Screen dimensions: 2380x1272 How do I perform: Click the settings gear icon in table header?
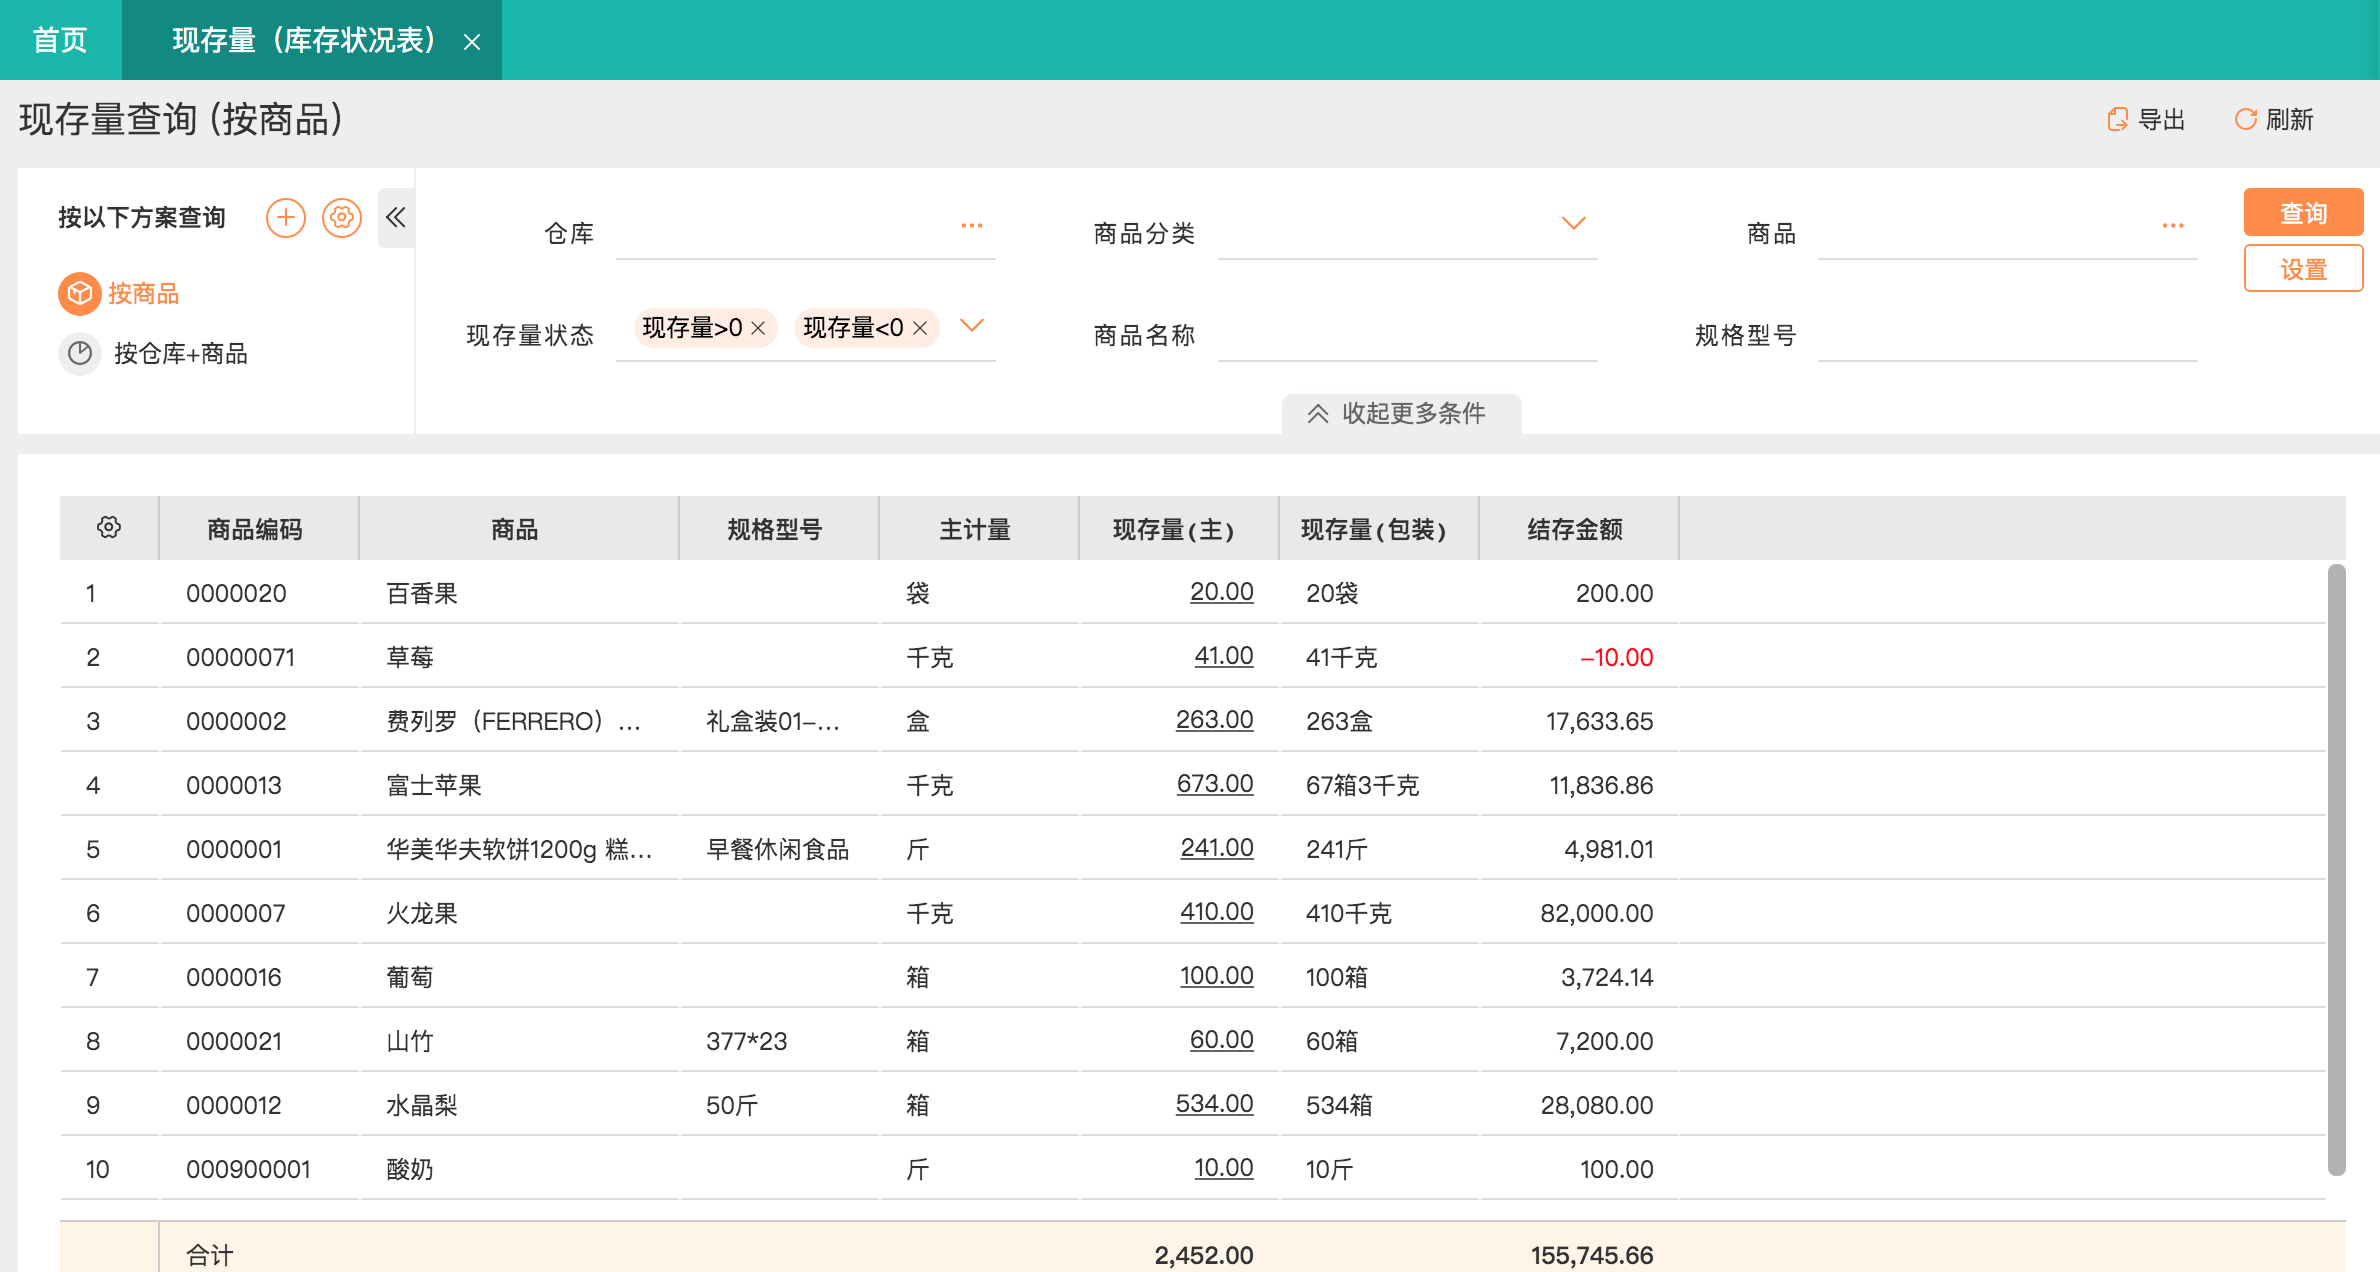[x=109, y=527]
